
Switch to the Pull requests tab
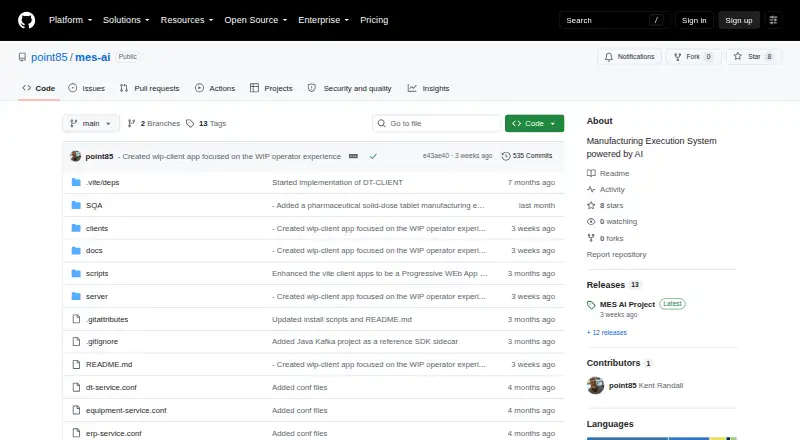(149, 88)
